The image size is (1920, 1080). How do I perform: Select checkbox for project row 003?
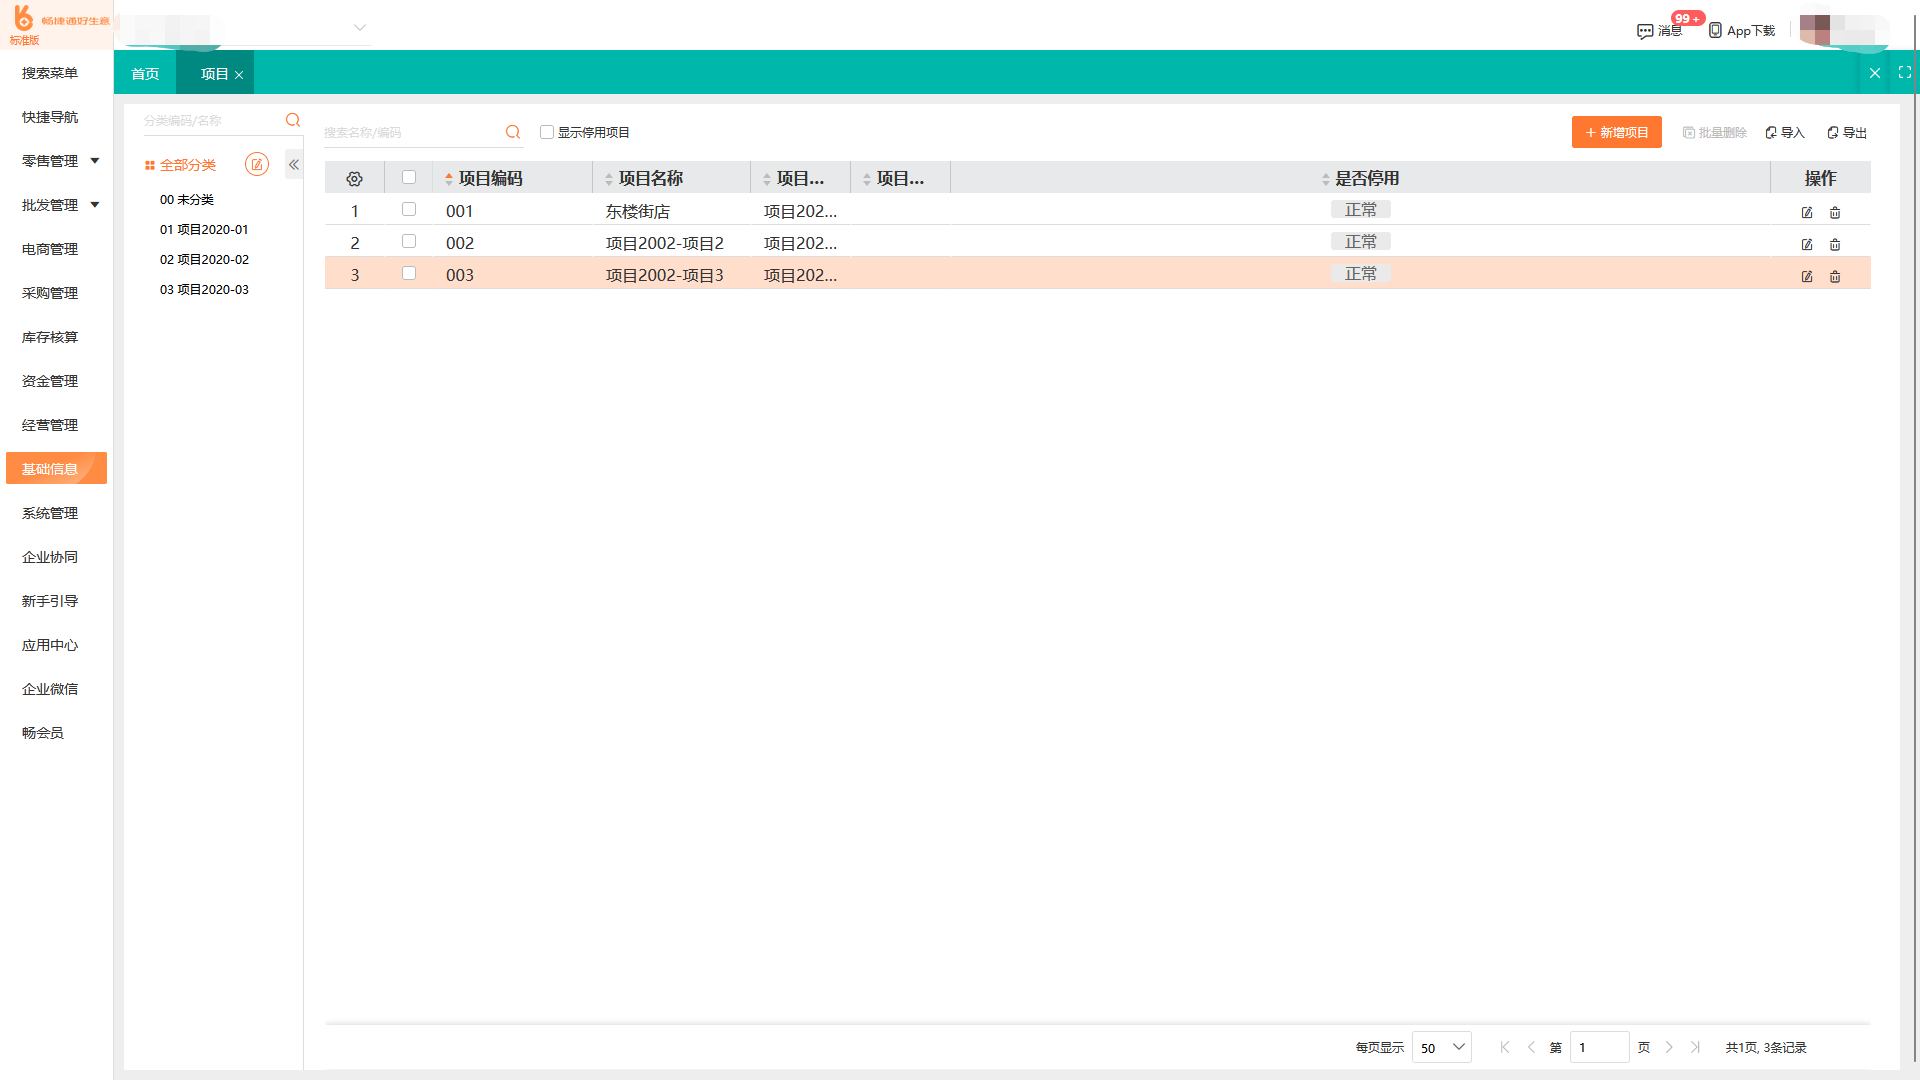click(409, 273)
